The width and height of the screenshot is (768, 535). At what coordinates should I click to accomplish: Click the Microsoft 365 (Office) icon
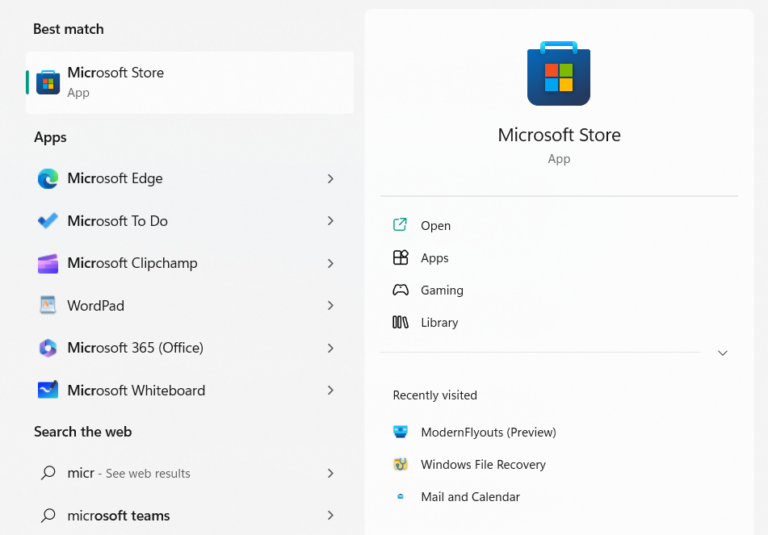[48, 348]
